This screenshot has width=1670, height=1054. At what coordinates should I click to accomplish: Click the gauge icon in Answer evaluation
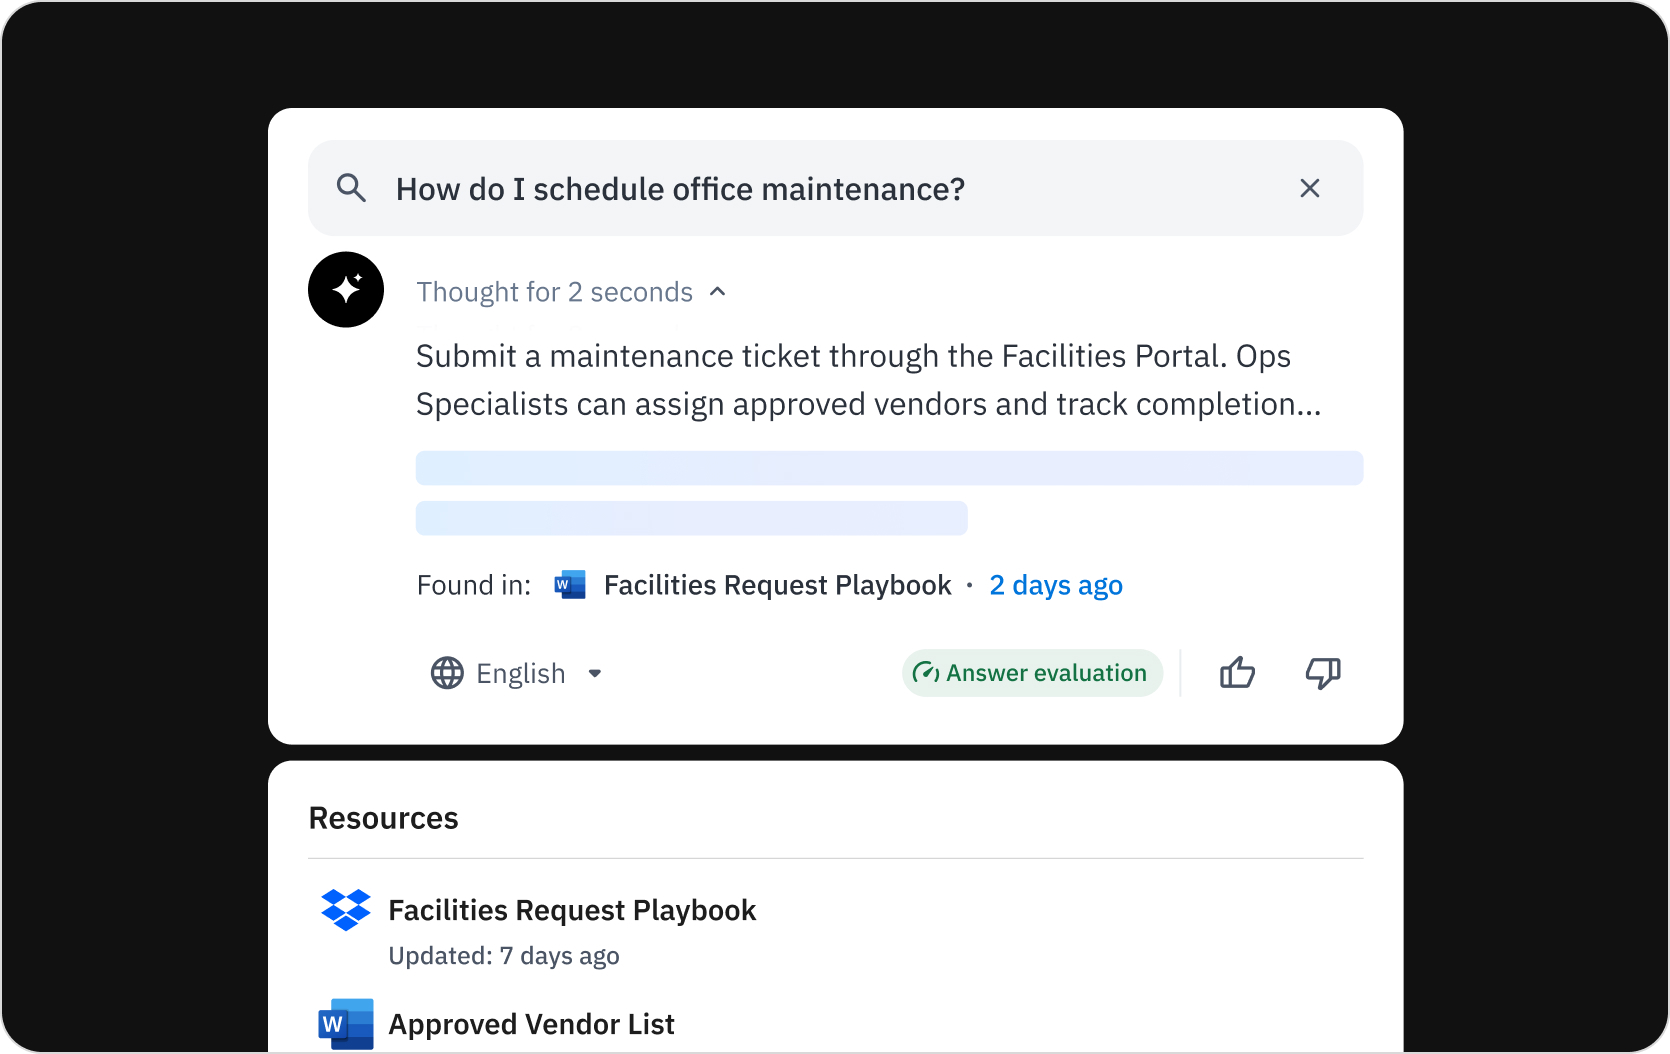[x=926, y=673]
